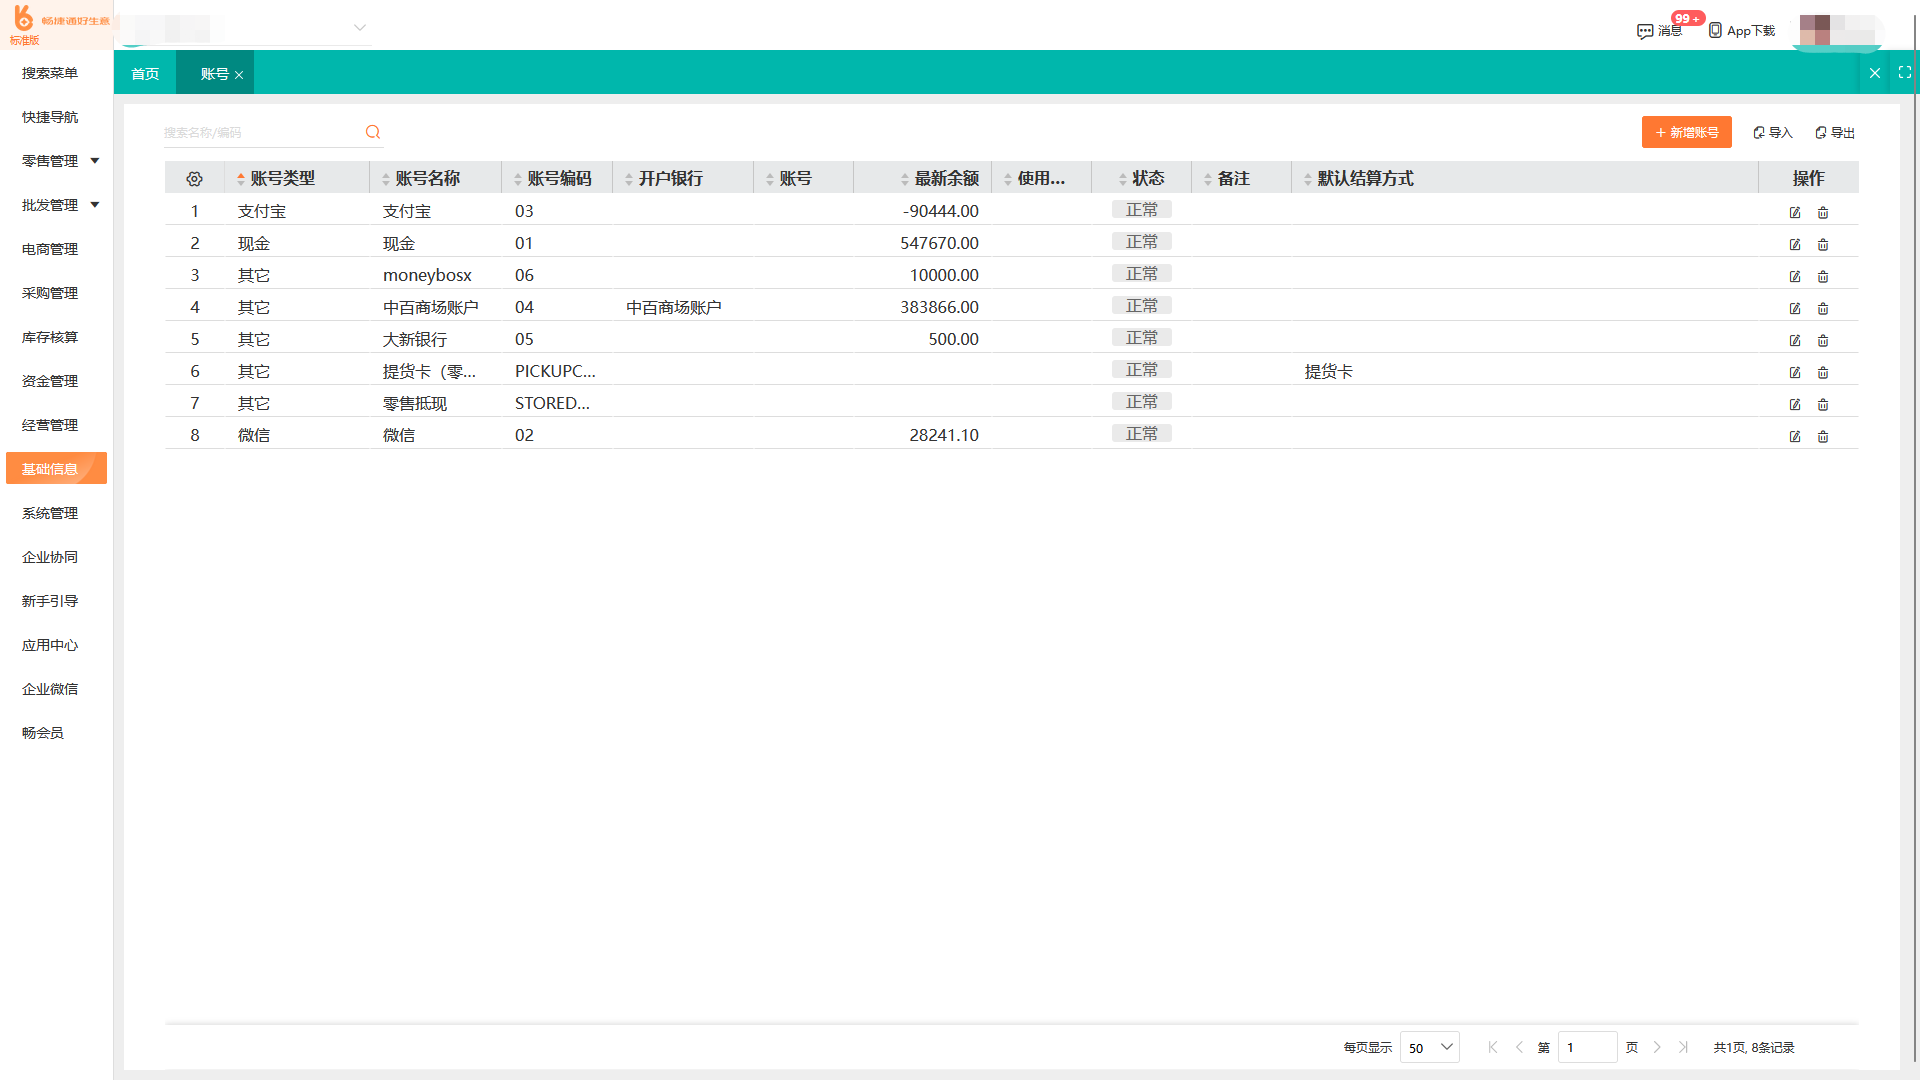Click the 导入 import icon button

[1774, 132]
